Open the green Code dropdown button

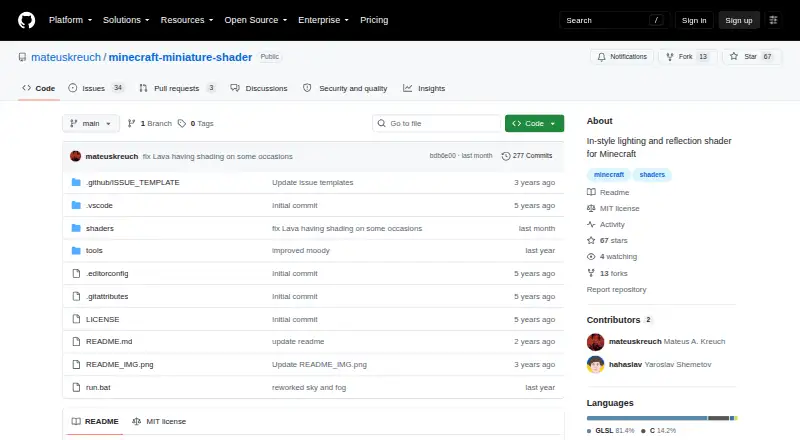click(534, 124)
